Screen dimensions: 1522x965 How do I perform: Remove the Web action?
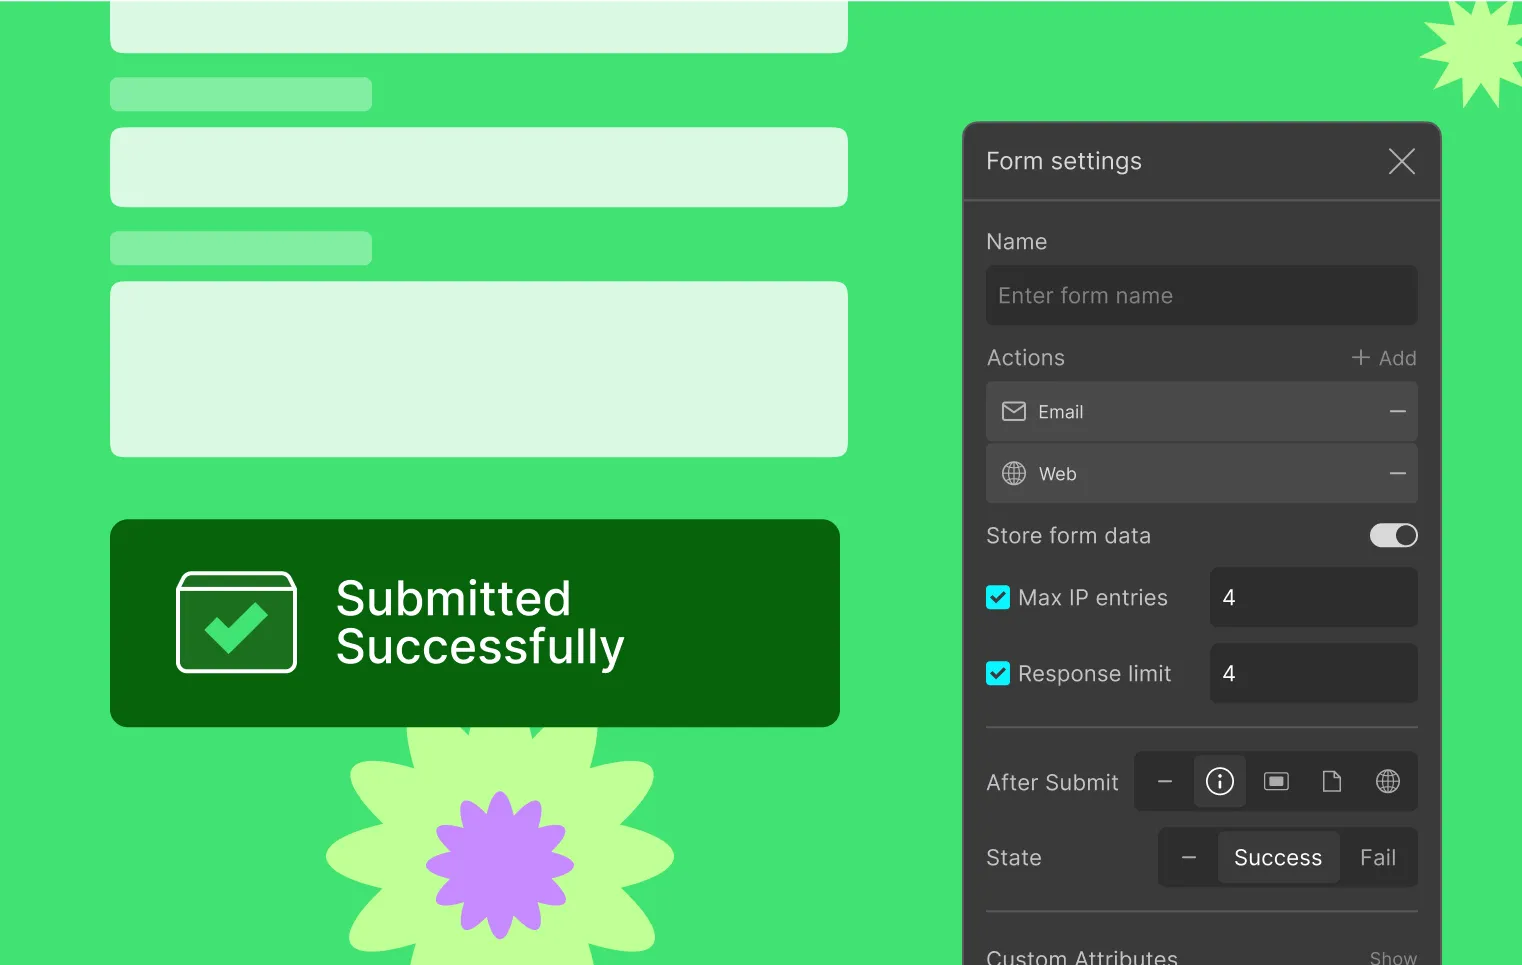pyautogui.click(x=1397, y=474)
